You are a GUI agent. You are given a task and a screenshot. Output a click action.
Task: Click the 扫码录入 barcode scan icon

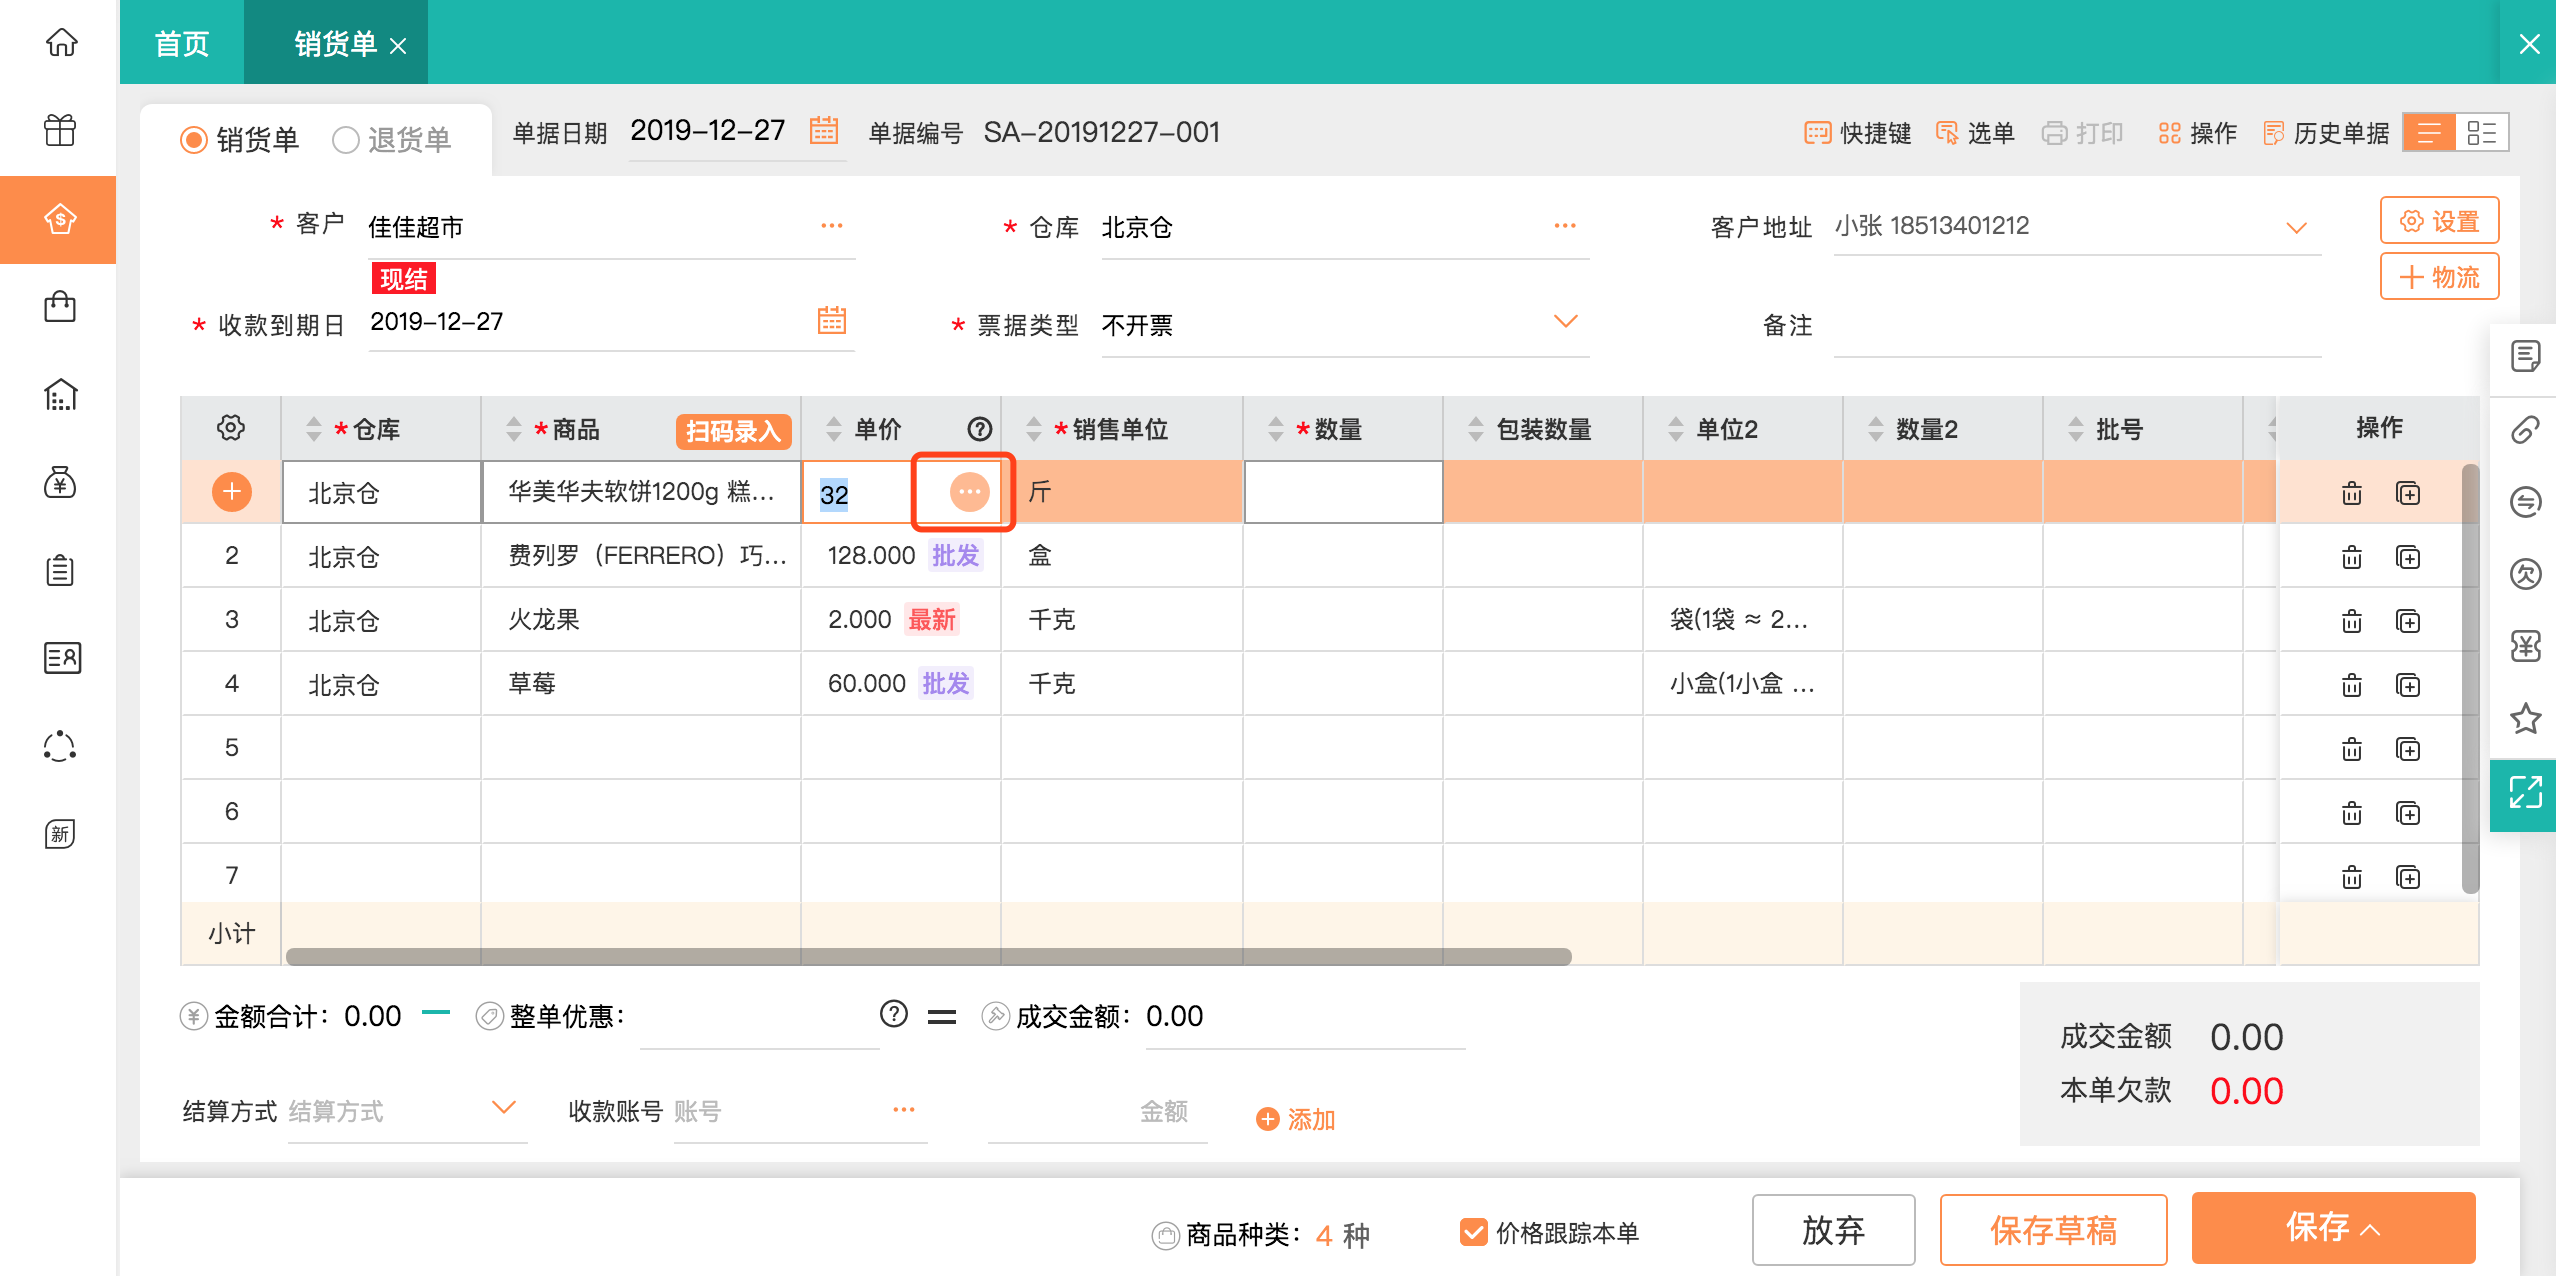[730, 430]
